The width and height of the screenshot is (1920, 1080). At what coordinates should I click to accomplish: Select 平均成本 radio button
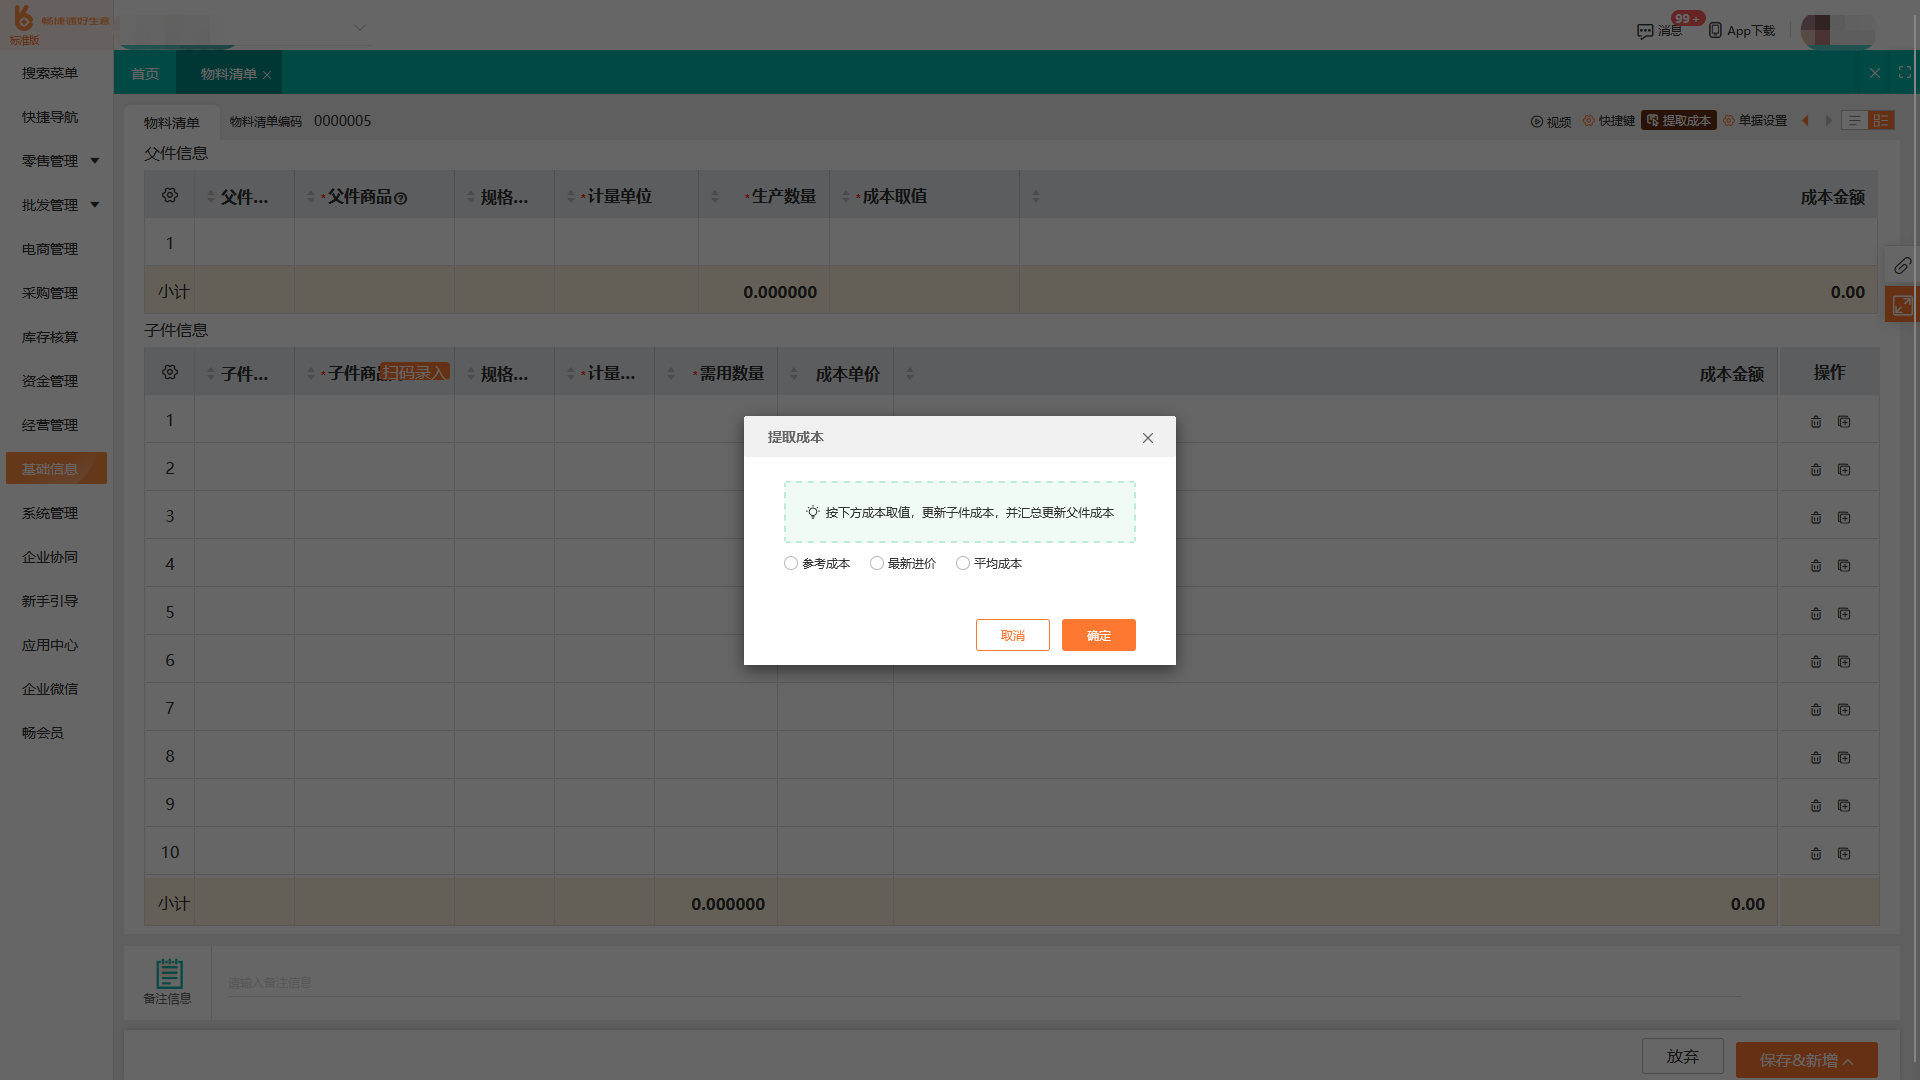(961, 563)
